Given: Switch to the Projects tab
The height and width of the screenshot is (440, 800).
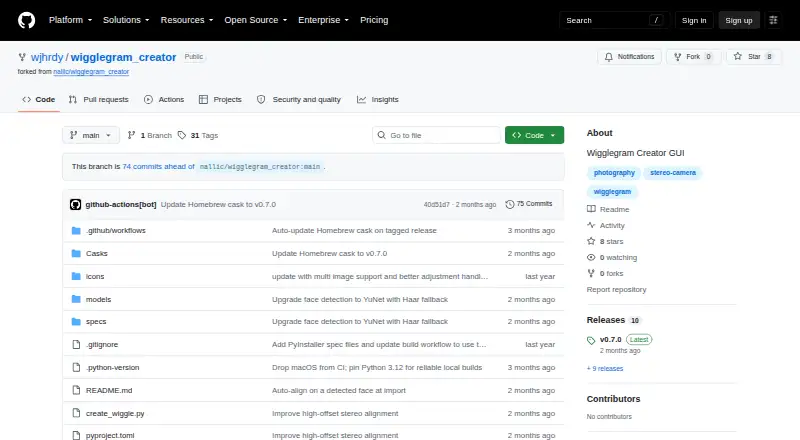Looking at the screenshot, I should click(x=220, y=100).
